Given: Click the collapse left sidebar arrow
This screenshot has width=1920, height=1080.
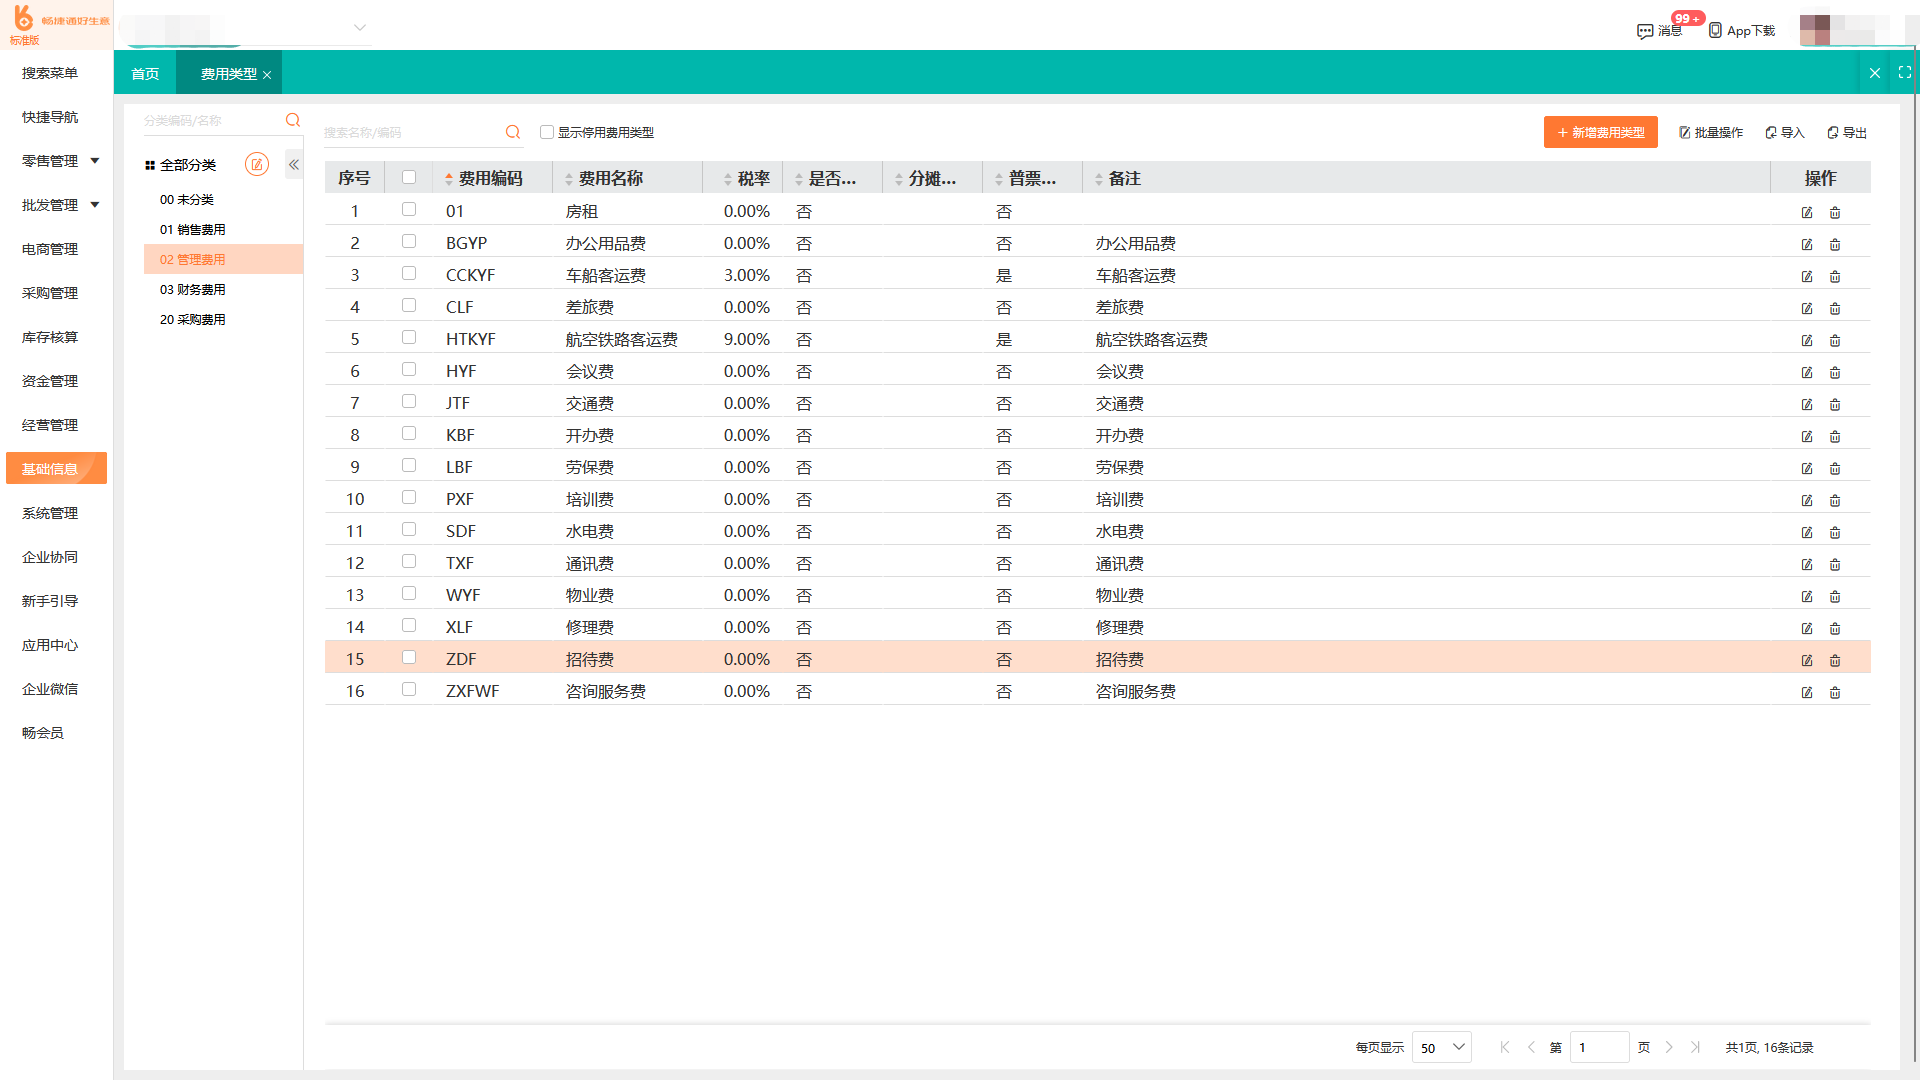Looking at the screenshot, I should [293, 164].
